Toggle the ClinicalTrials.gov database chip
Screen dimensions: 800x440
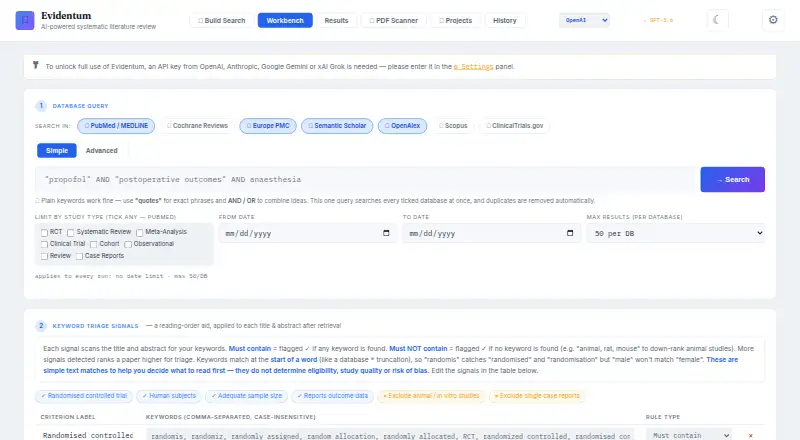[x=514, y=126]
